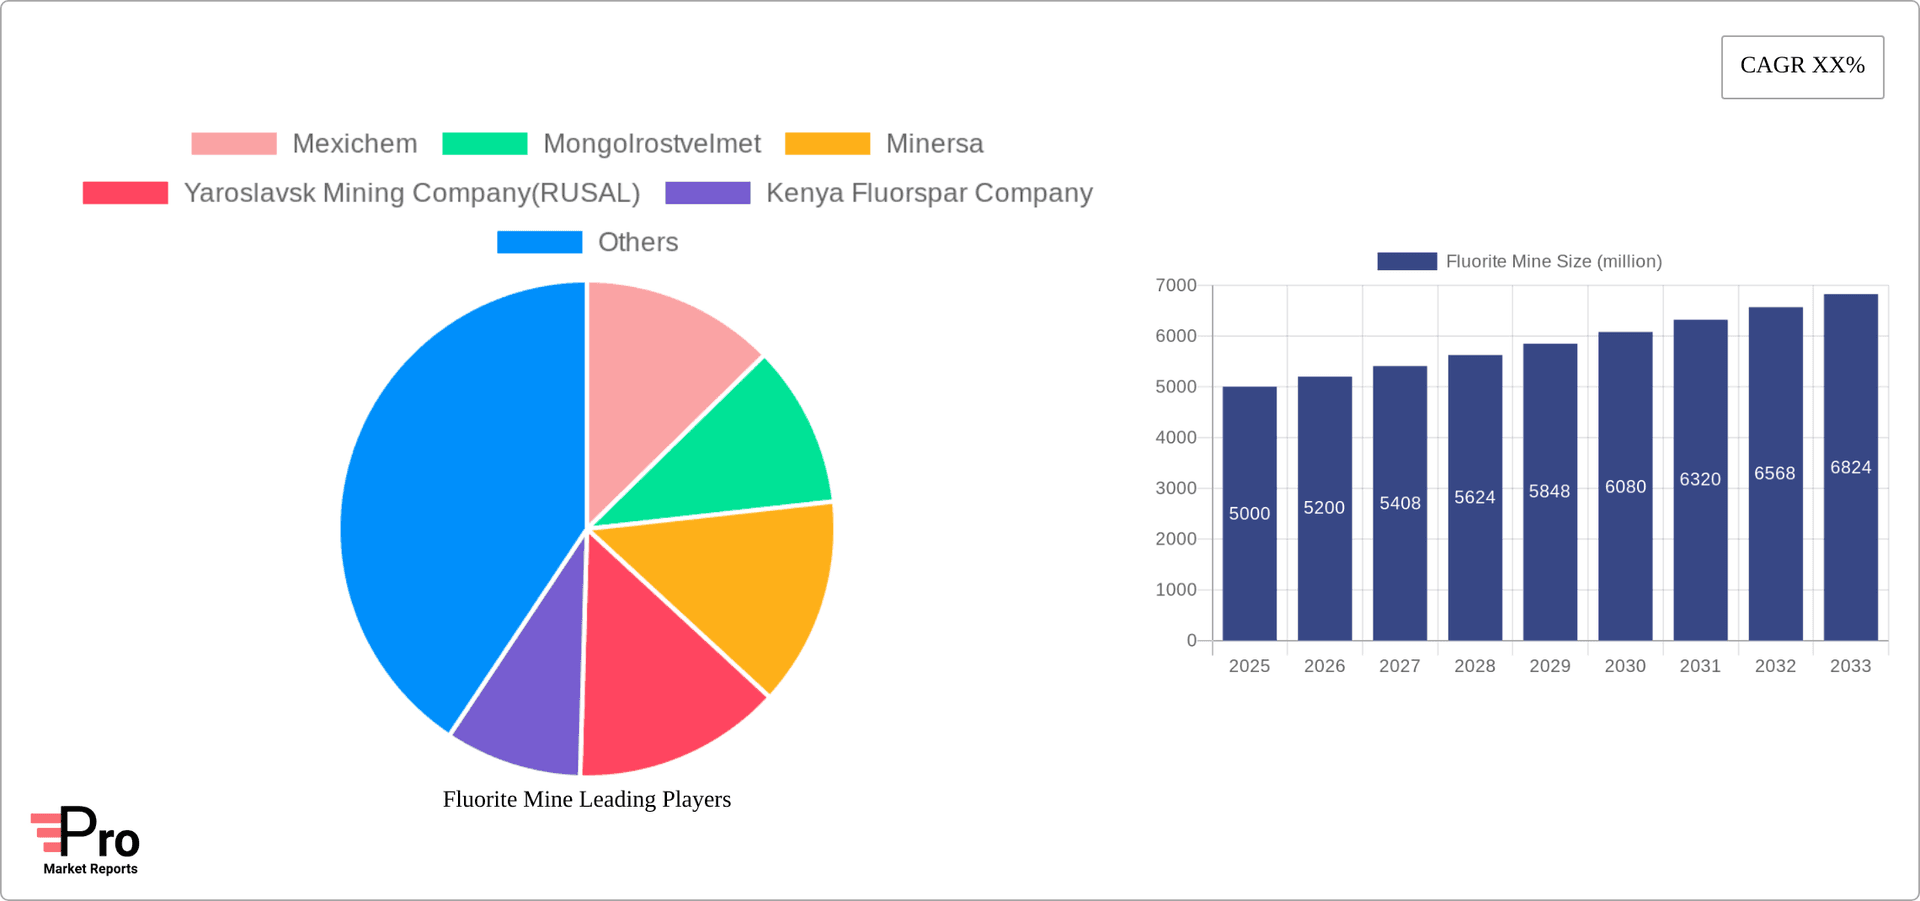Click the Others blue legend marker
The height and width of the screenshot is (901, 1920).
point(539,241)
